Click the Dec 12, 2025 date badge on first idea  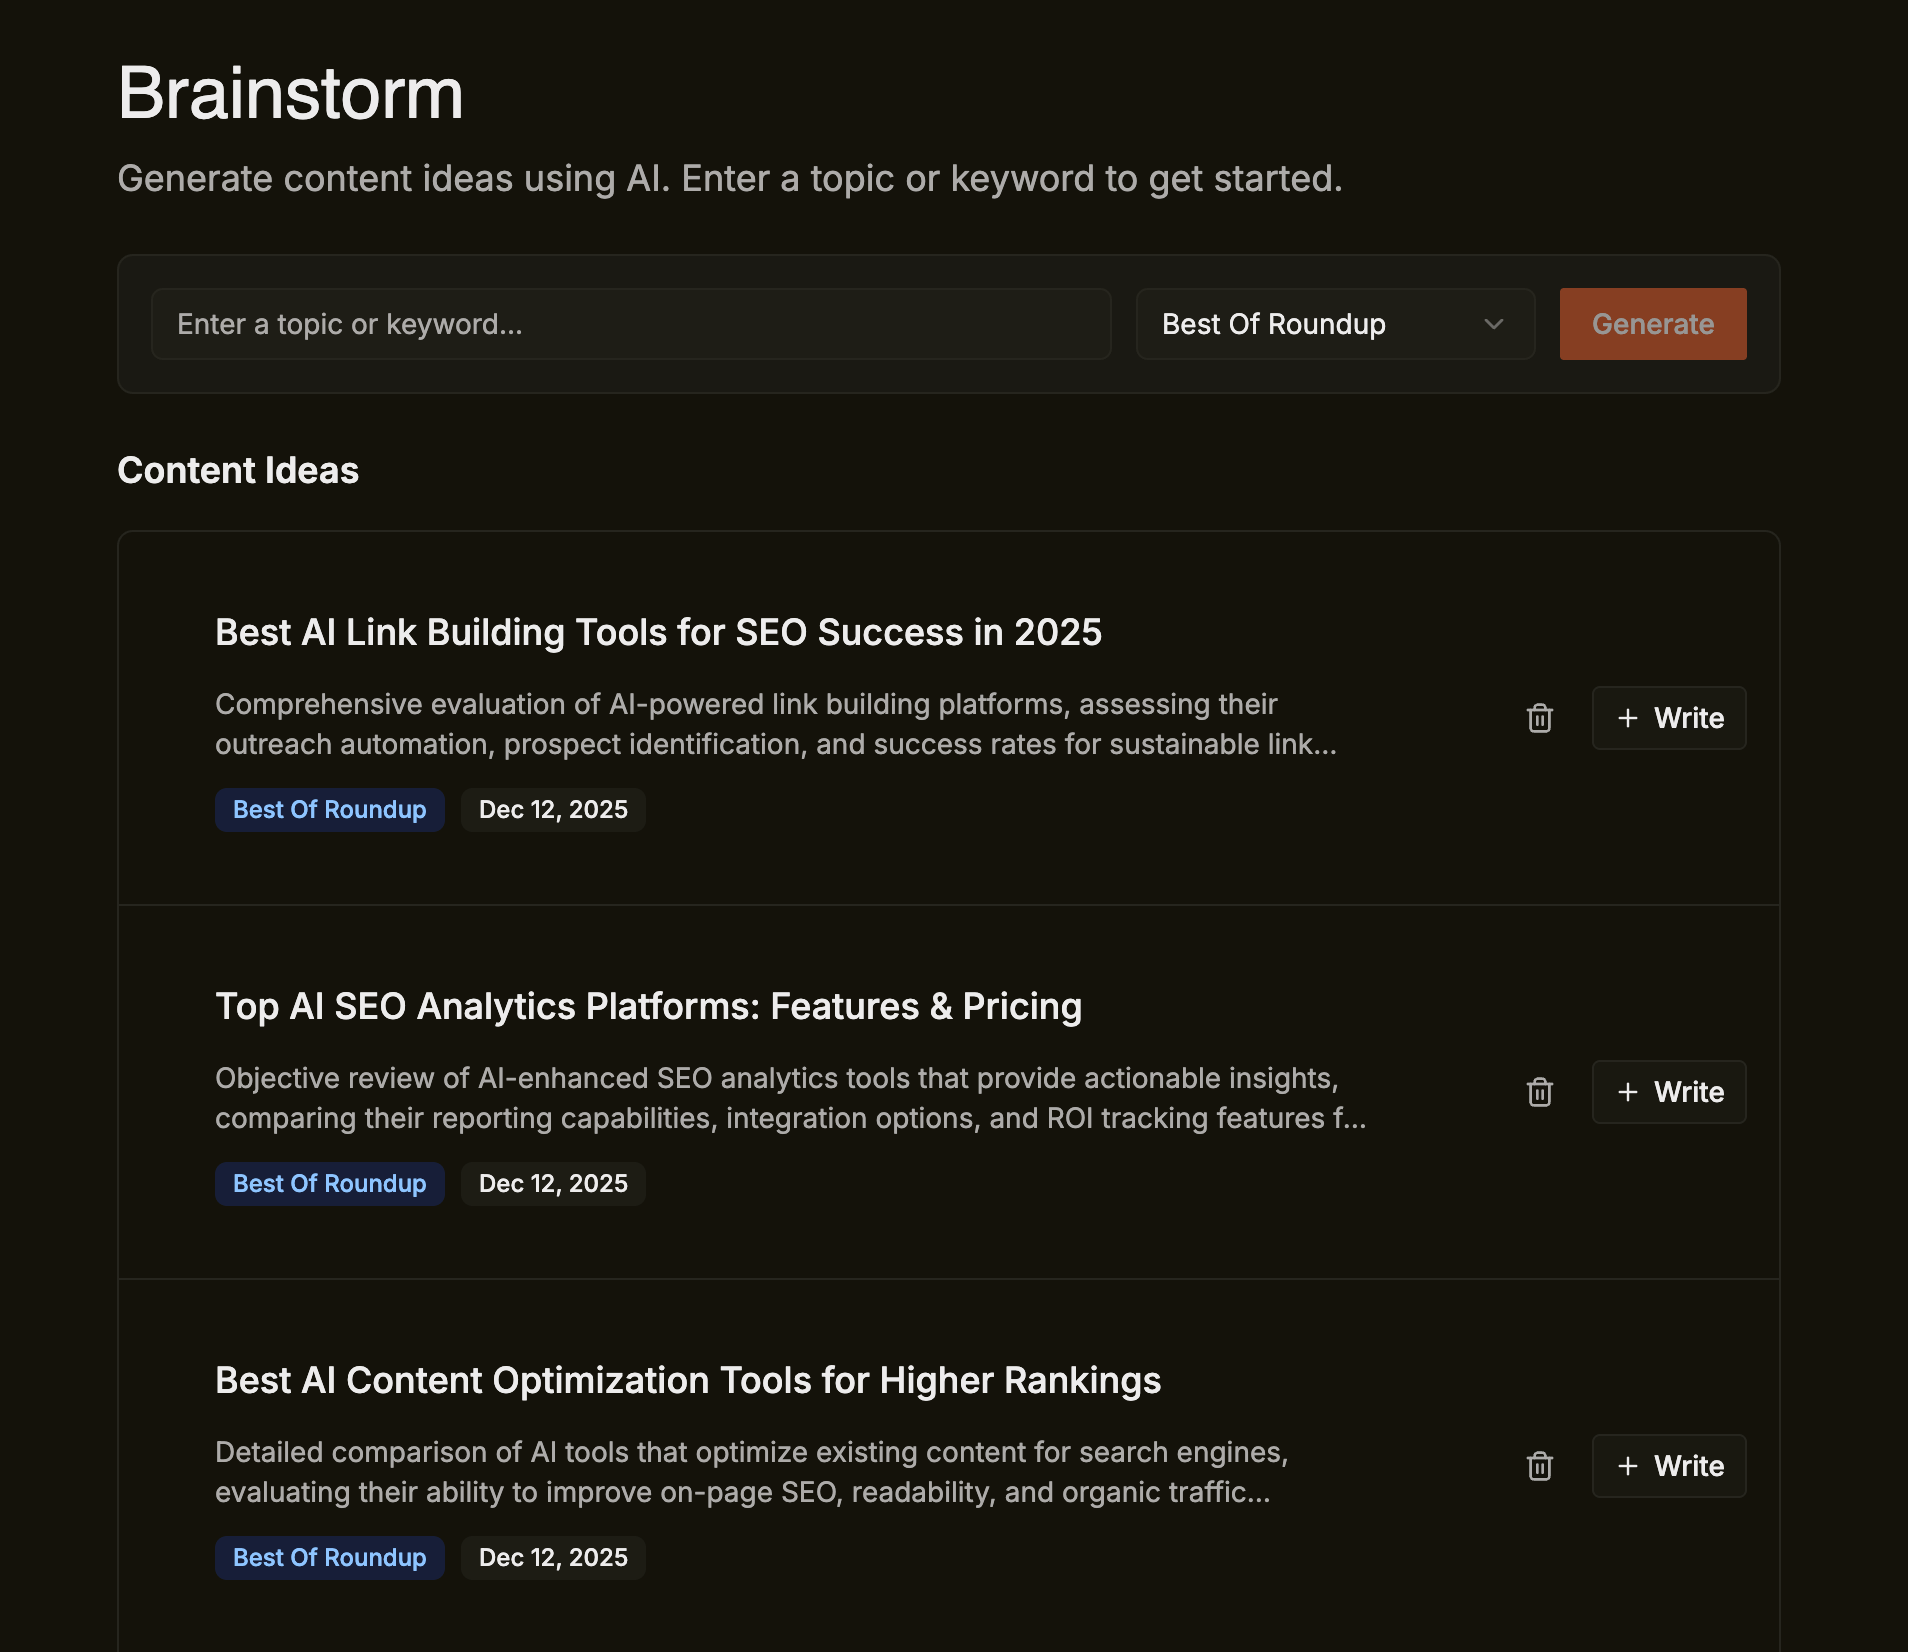(x=552, y=810)
